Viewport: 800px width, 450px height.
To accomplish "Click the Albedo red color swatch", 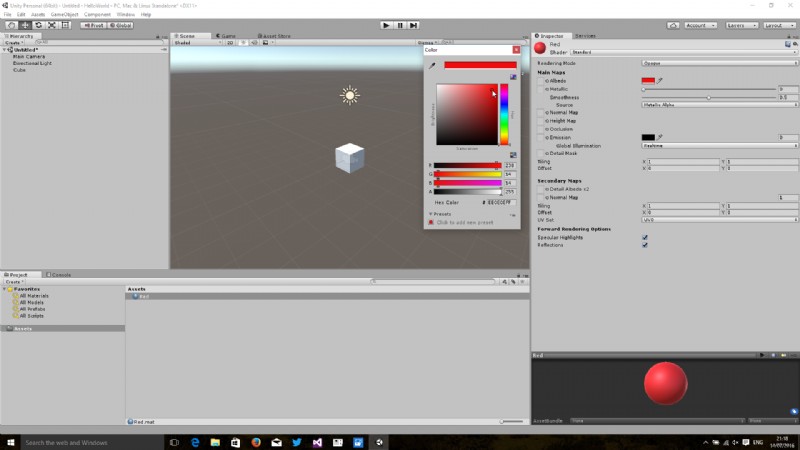I will pos(648,80).
